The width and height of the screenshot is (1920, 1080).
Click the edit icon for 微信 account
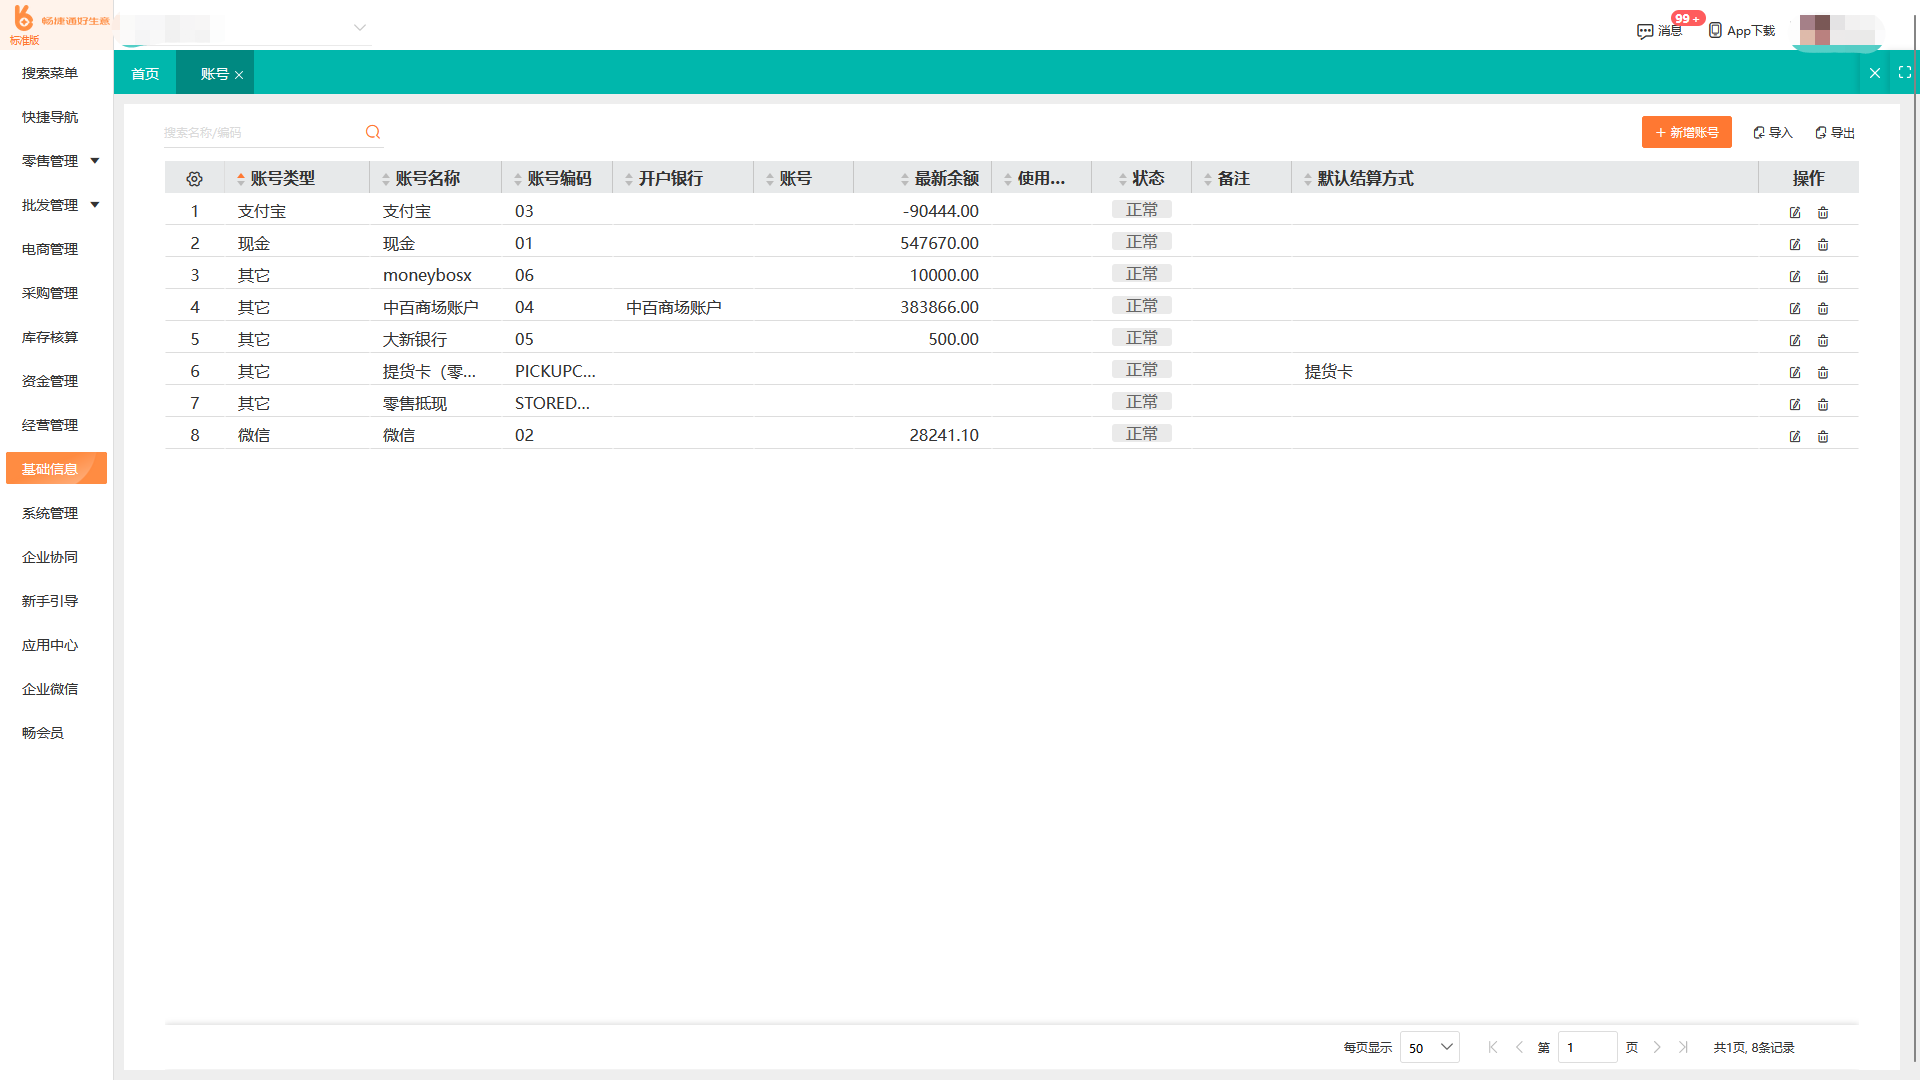[1796, 435]
